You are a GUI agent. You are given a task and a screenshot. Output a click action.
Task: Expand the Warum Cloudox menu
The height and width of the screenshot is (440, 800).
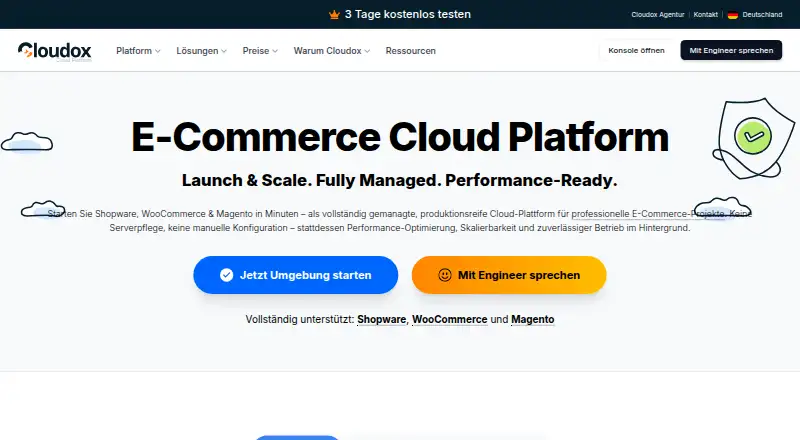[332, 51]
